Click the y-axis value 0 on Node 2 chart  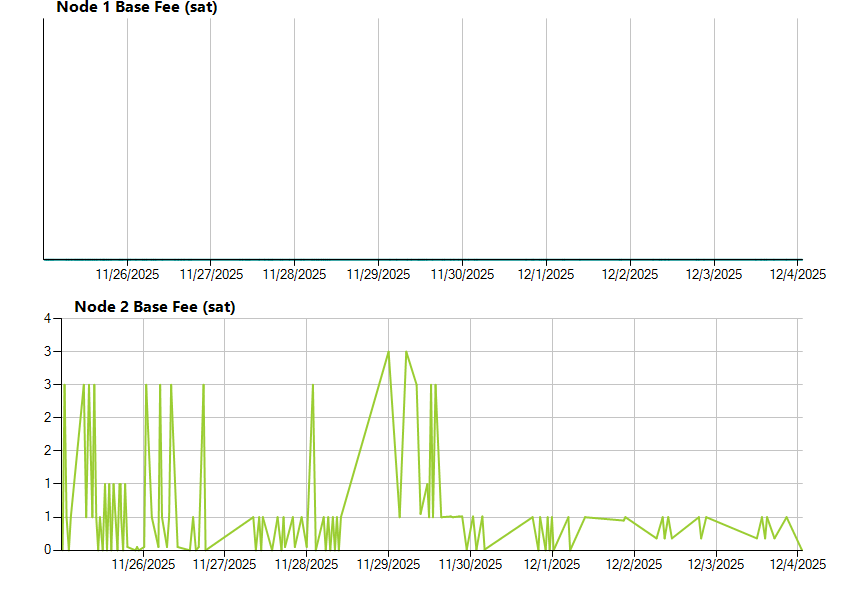click(47, 549)
